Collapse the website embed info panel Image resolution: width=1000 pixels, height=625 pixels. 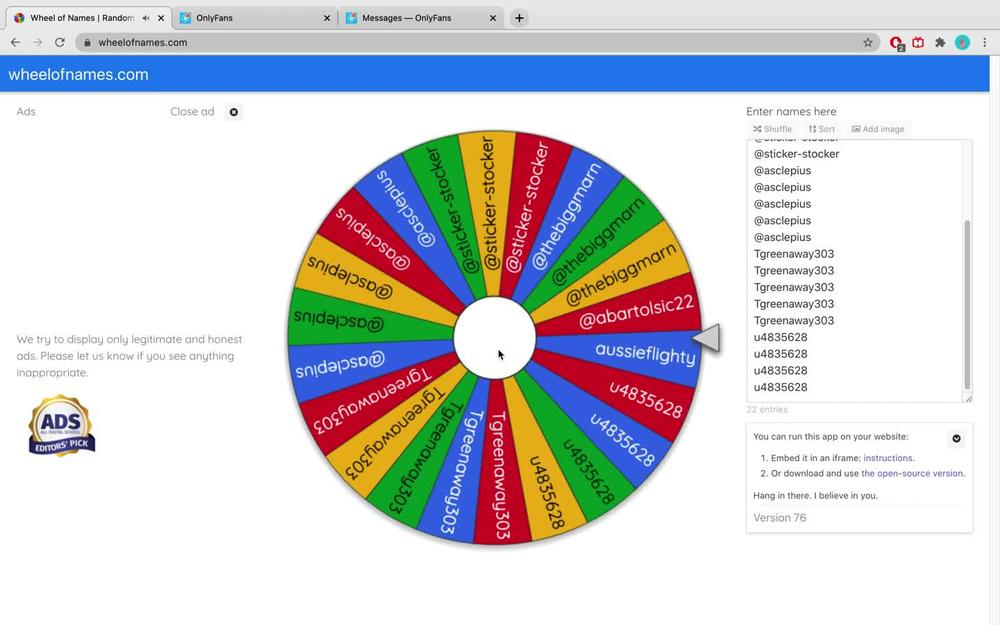click(956, 438)
